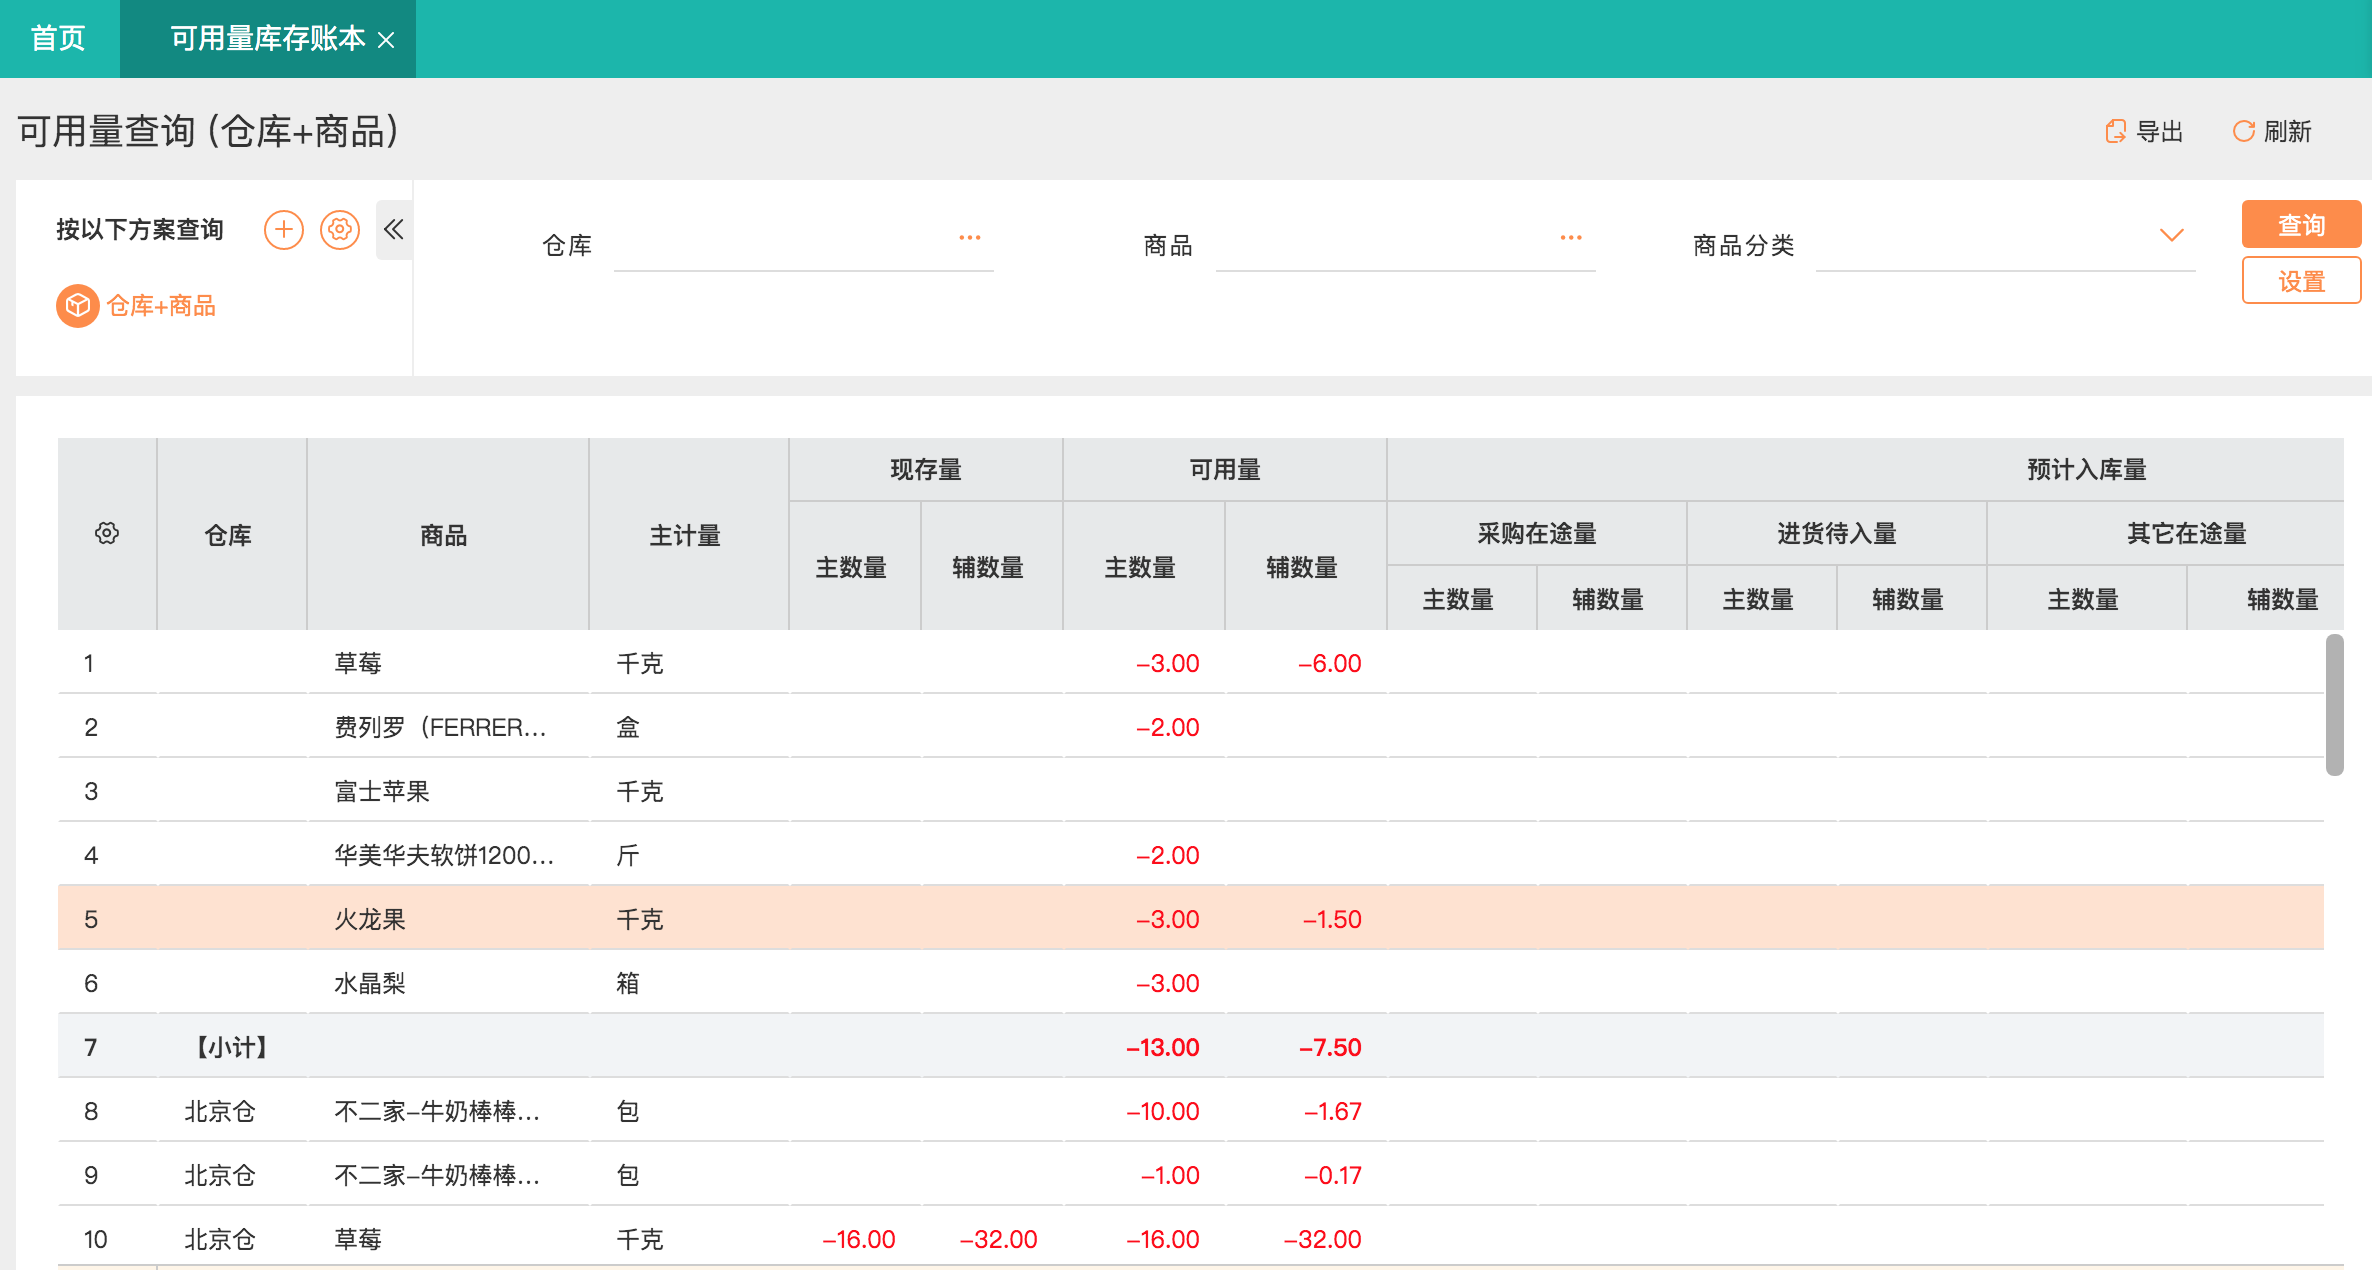Click the add (+) icon in query panel
This screenshot has width=2372, height=1270.
tap(284, 229)
